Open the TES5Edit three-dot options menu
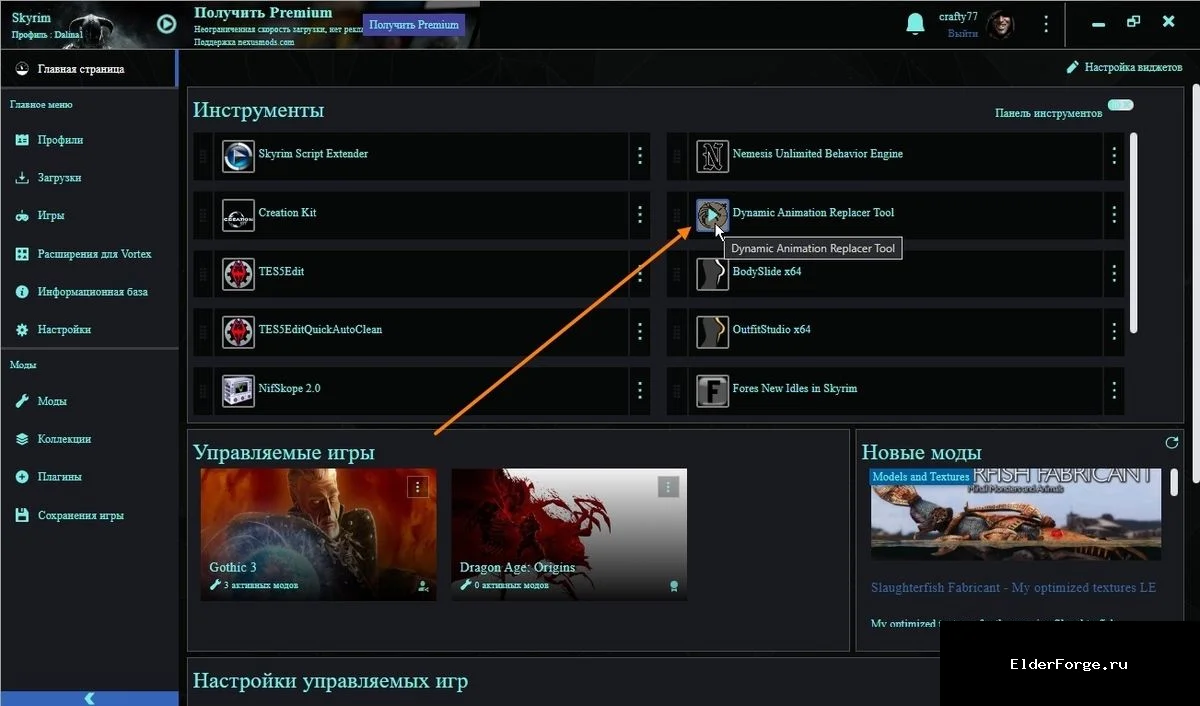Viewport: 1200px width, 706px height. coord(640,272)
